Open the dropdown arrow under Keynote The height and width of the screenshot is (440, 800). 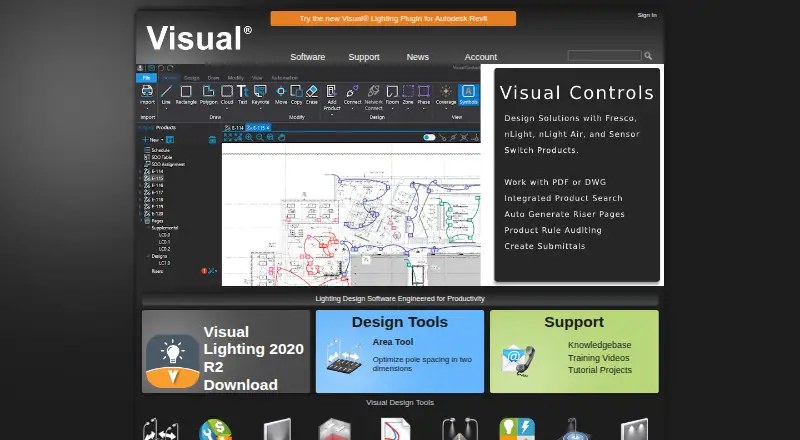[x=260, y=108]
